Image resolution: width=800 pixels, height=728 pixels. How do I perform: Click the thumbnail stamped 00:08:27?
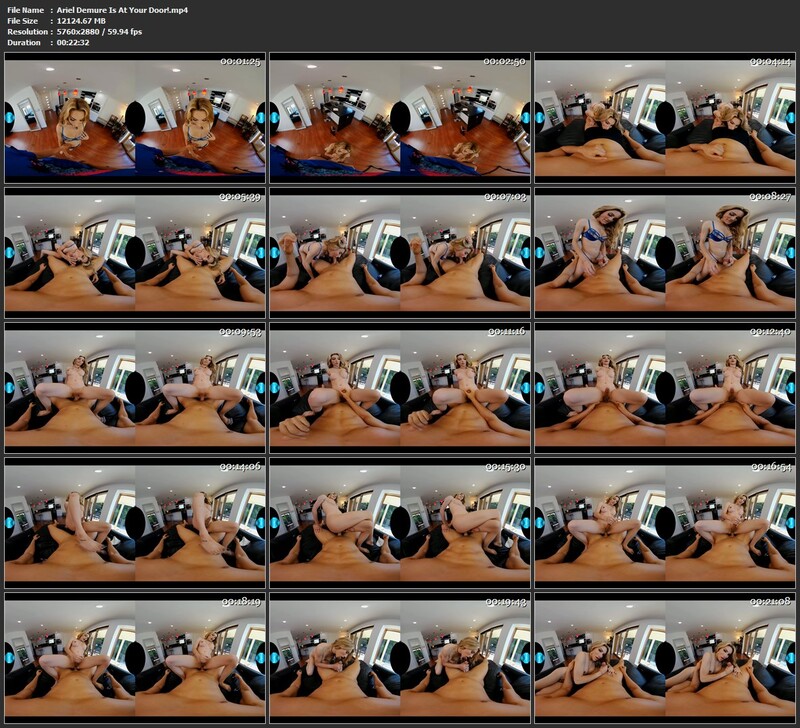665,252
